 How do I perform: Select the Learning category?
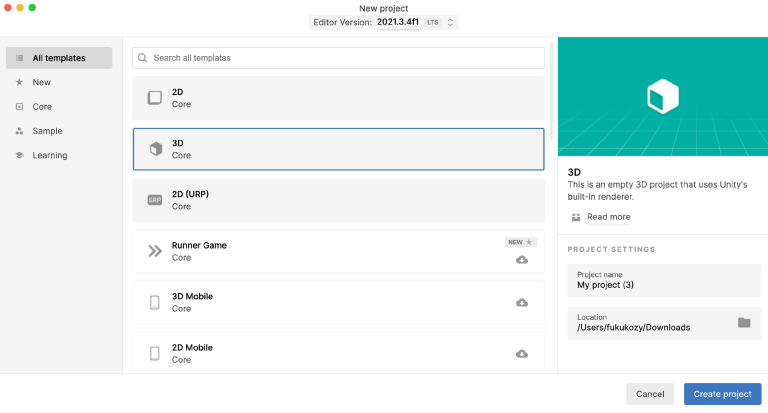59,155
